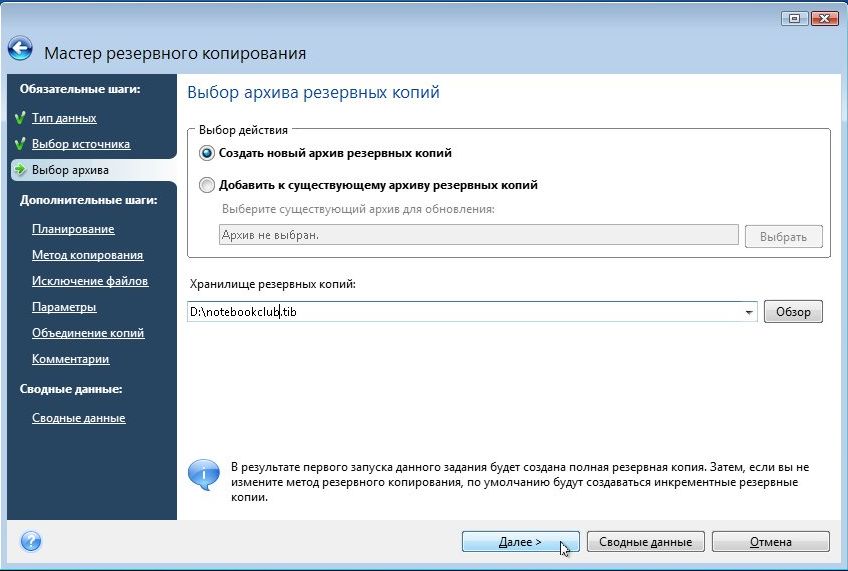This screenshot has width=848, height=571.
Task: Open the Обзор browse dialog
Action: pos(793,312)
